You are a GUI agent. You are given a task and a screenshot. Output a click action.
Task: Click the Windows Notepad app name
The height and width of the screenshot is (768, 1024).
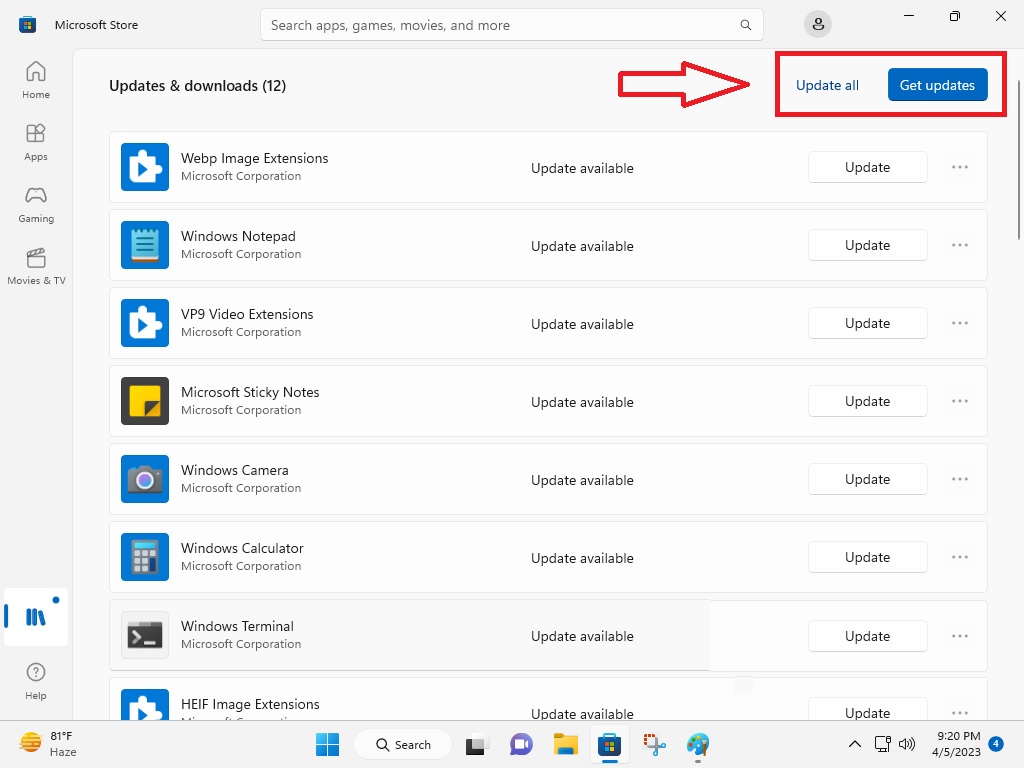click(x=238, y=236)
